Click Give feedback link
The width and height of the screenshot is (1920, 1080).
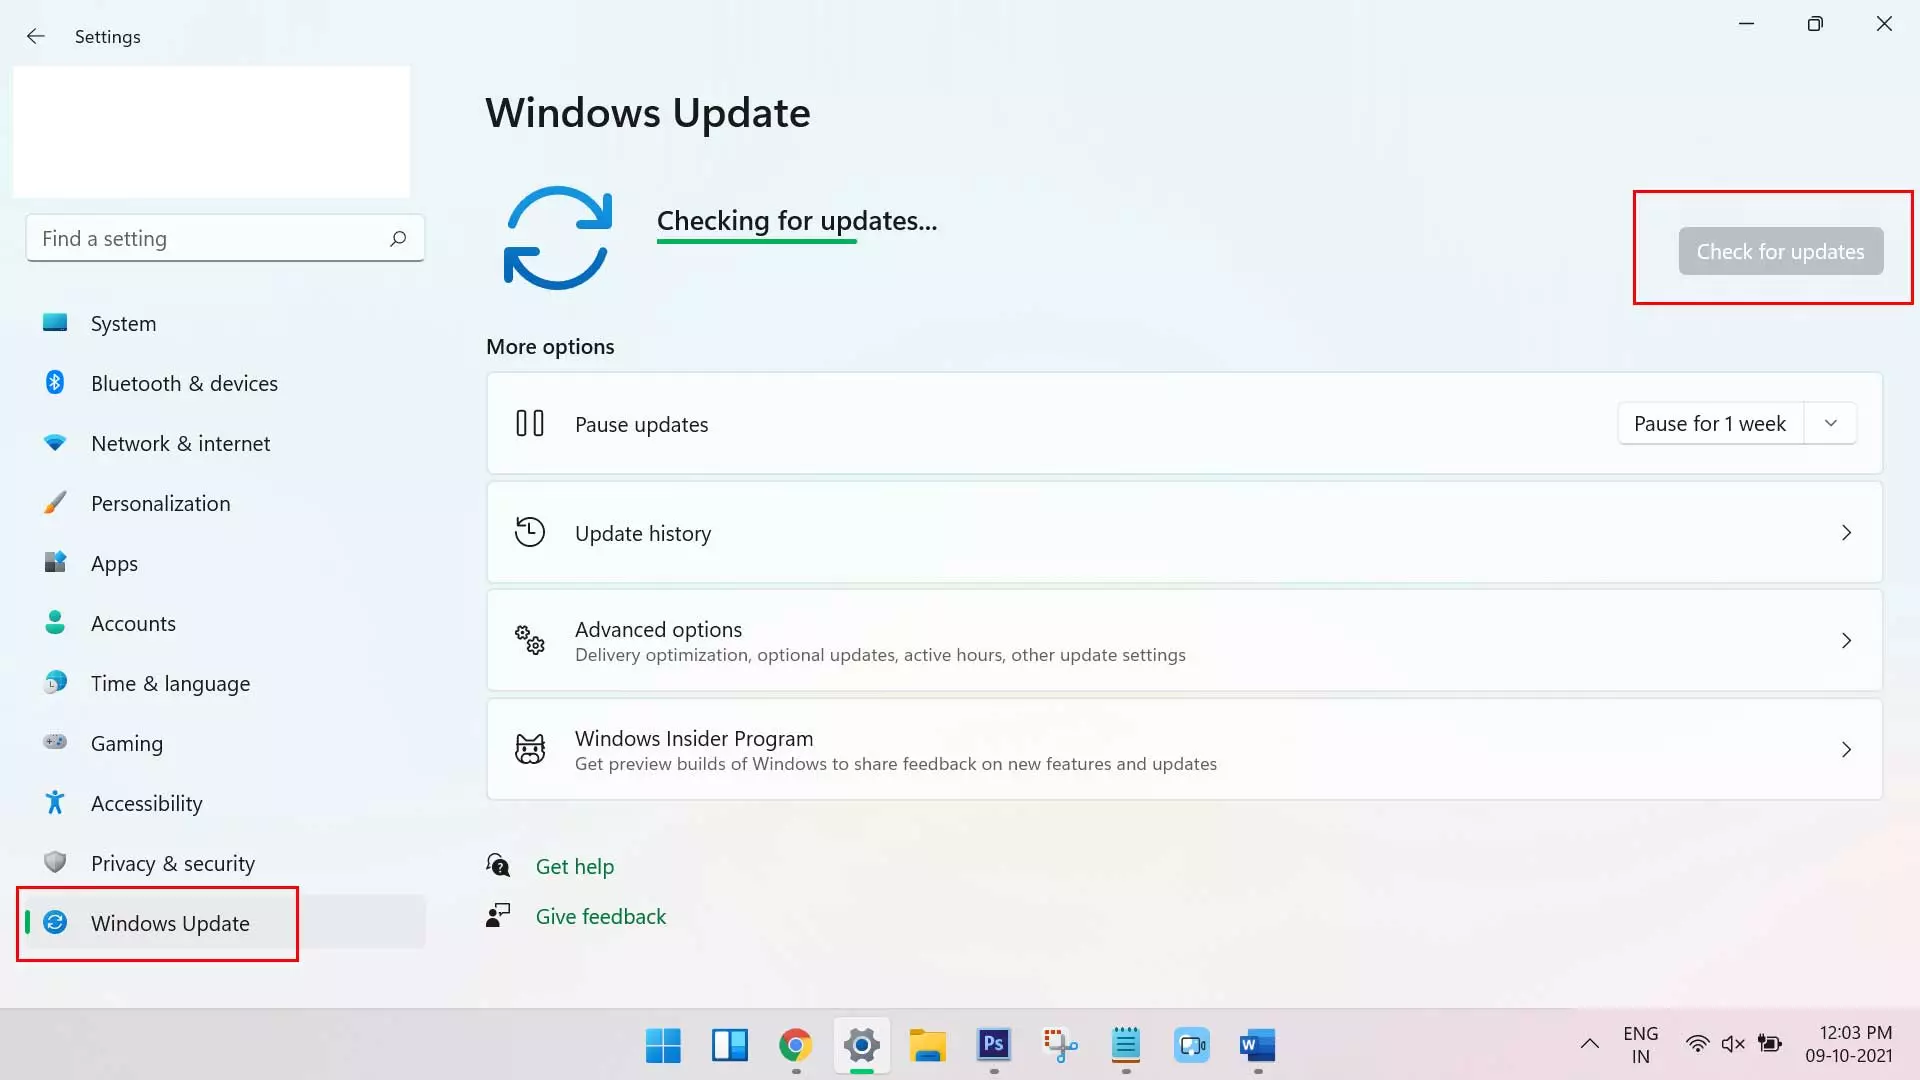[x=600, y=915]
